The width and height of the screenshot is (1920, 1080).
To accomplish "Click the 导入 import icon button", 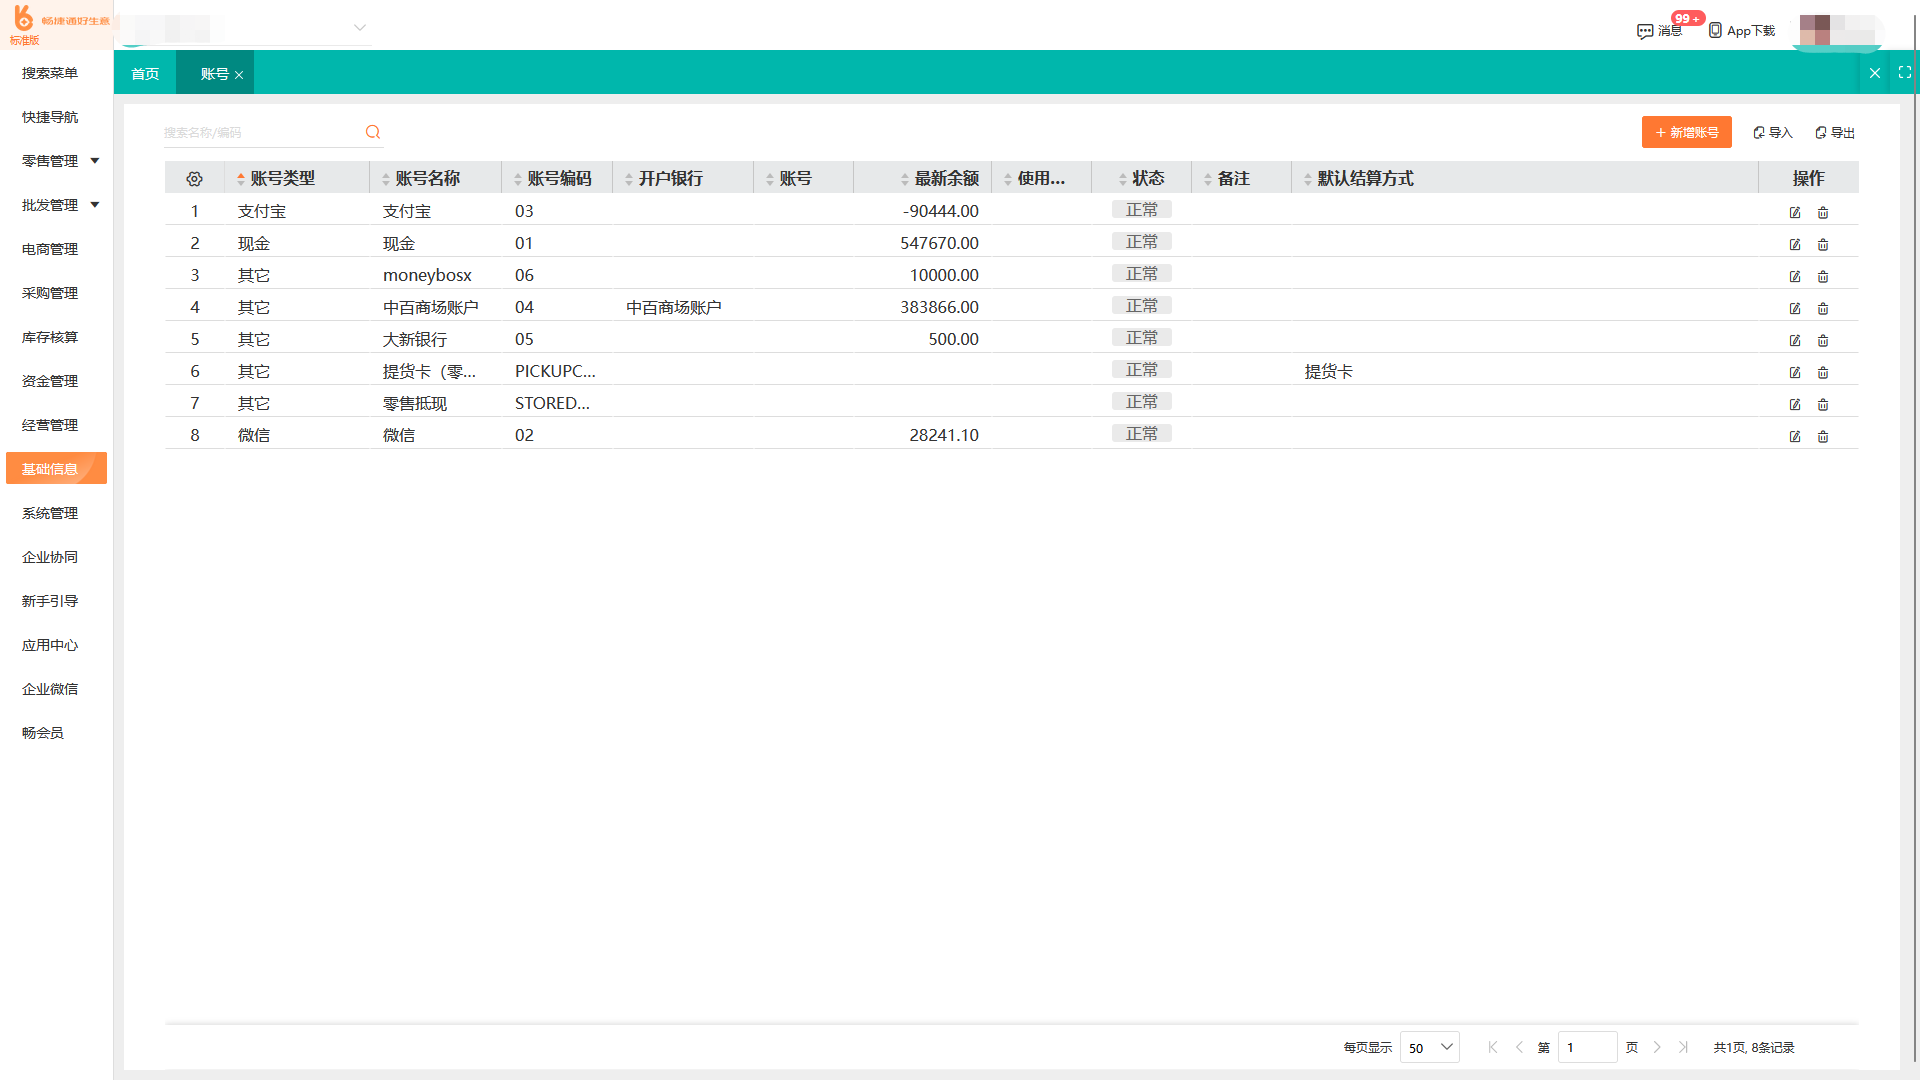I will click(x=1774, y=132).
